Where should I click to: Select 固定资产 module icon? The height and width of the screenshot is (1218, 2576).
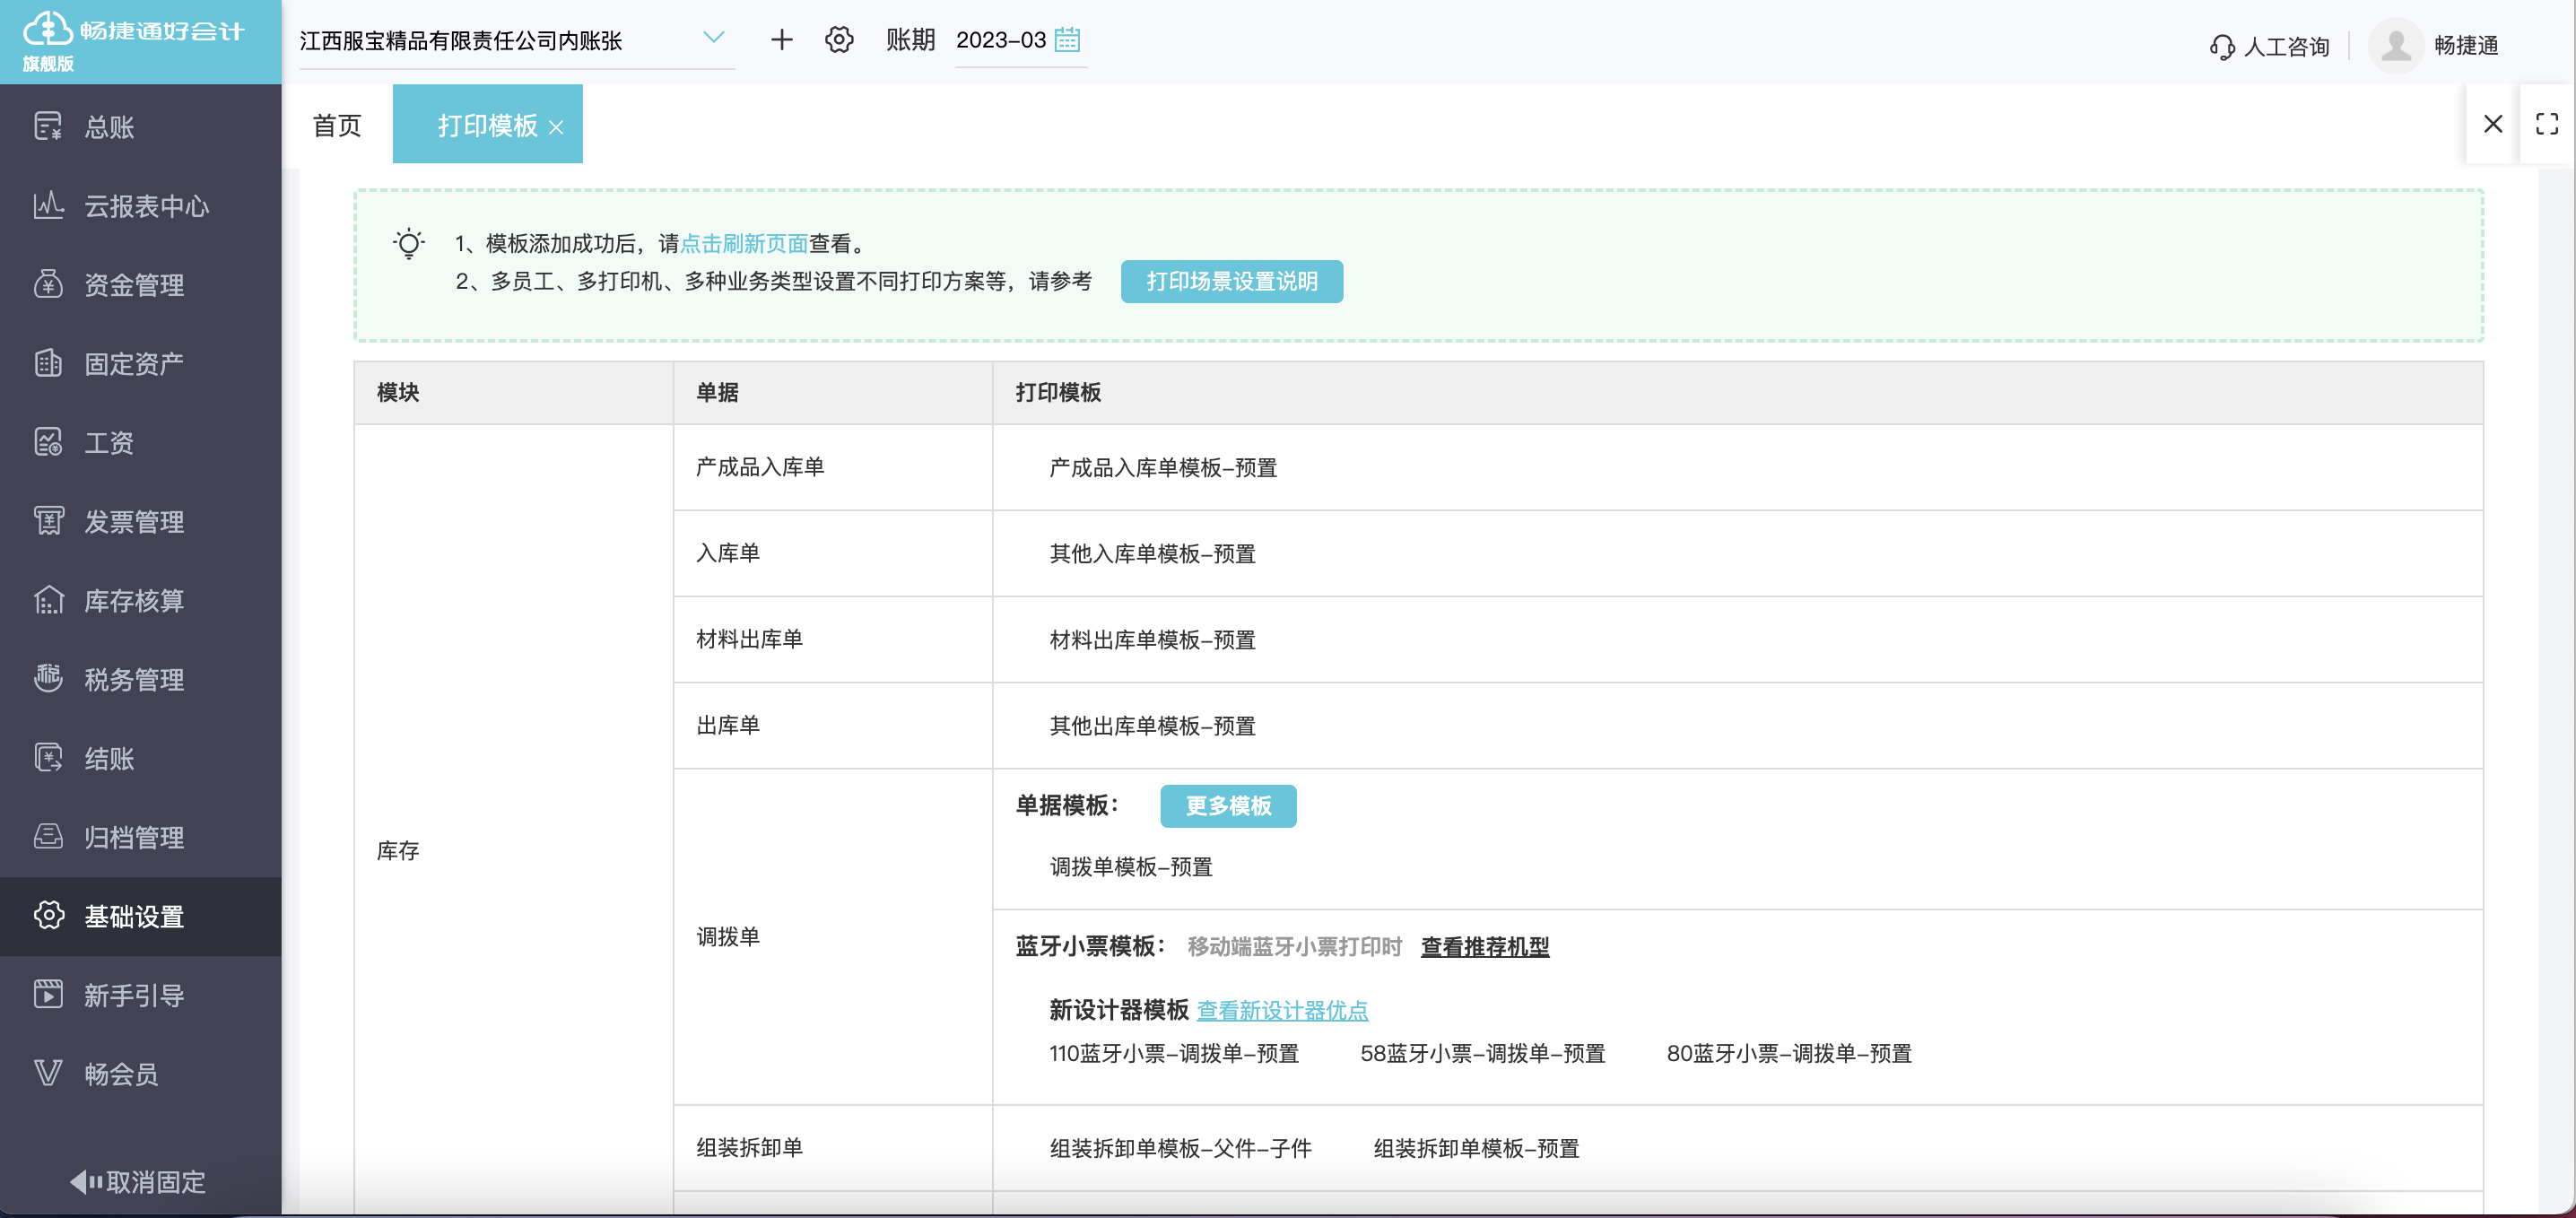[44, 363]
